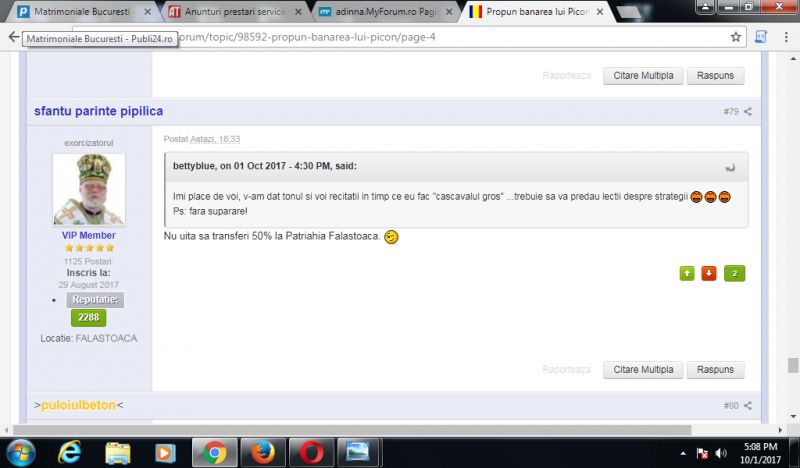Switch to Anunturi prestari servicii tab
The image size is (800, 468).
point(230,11)
